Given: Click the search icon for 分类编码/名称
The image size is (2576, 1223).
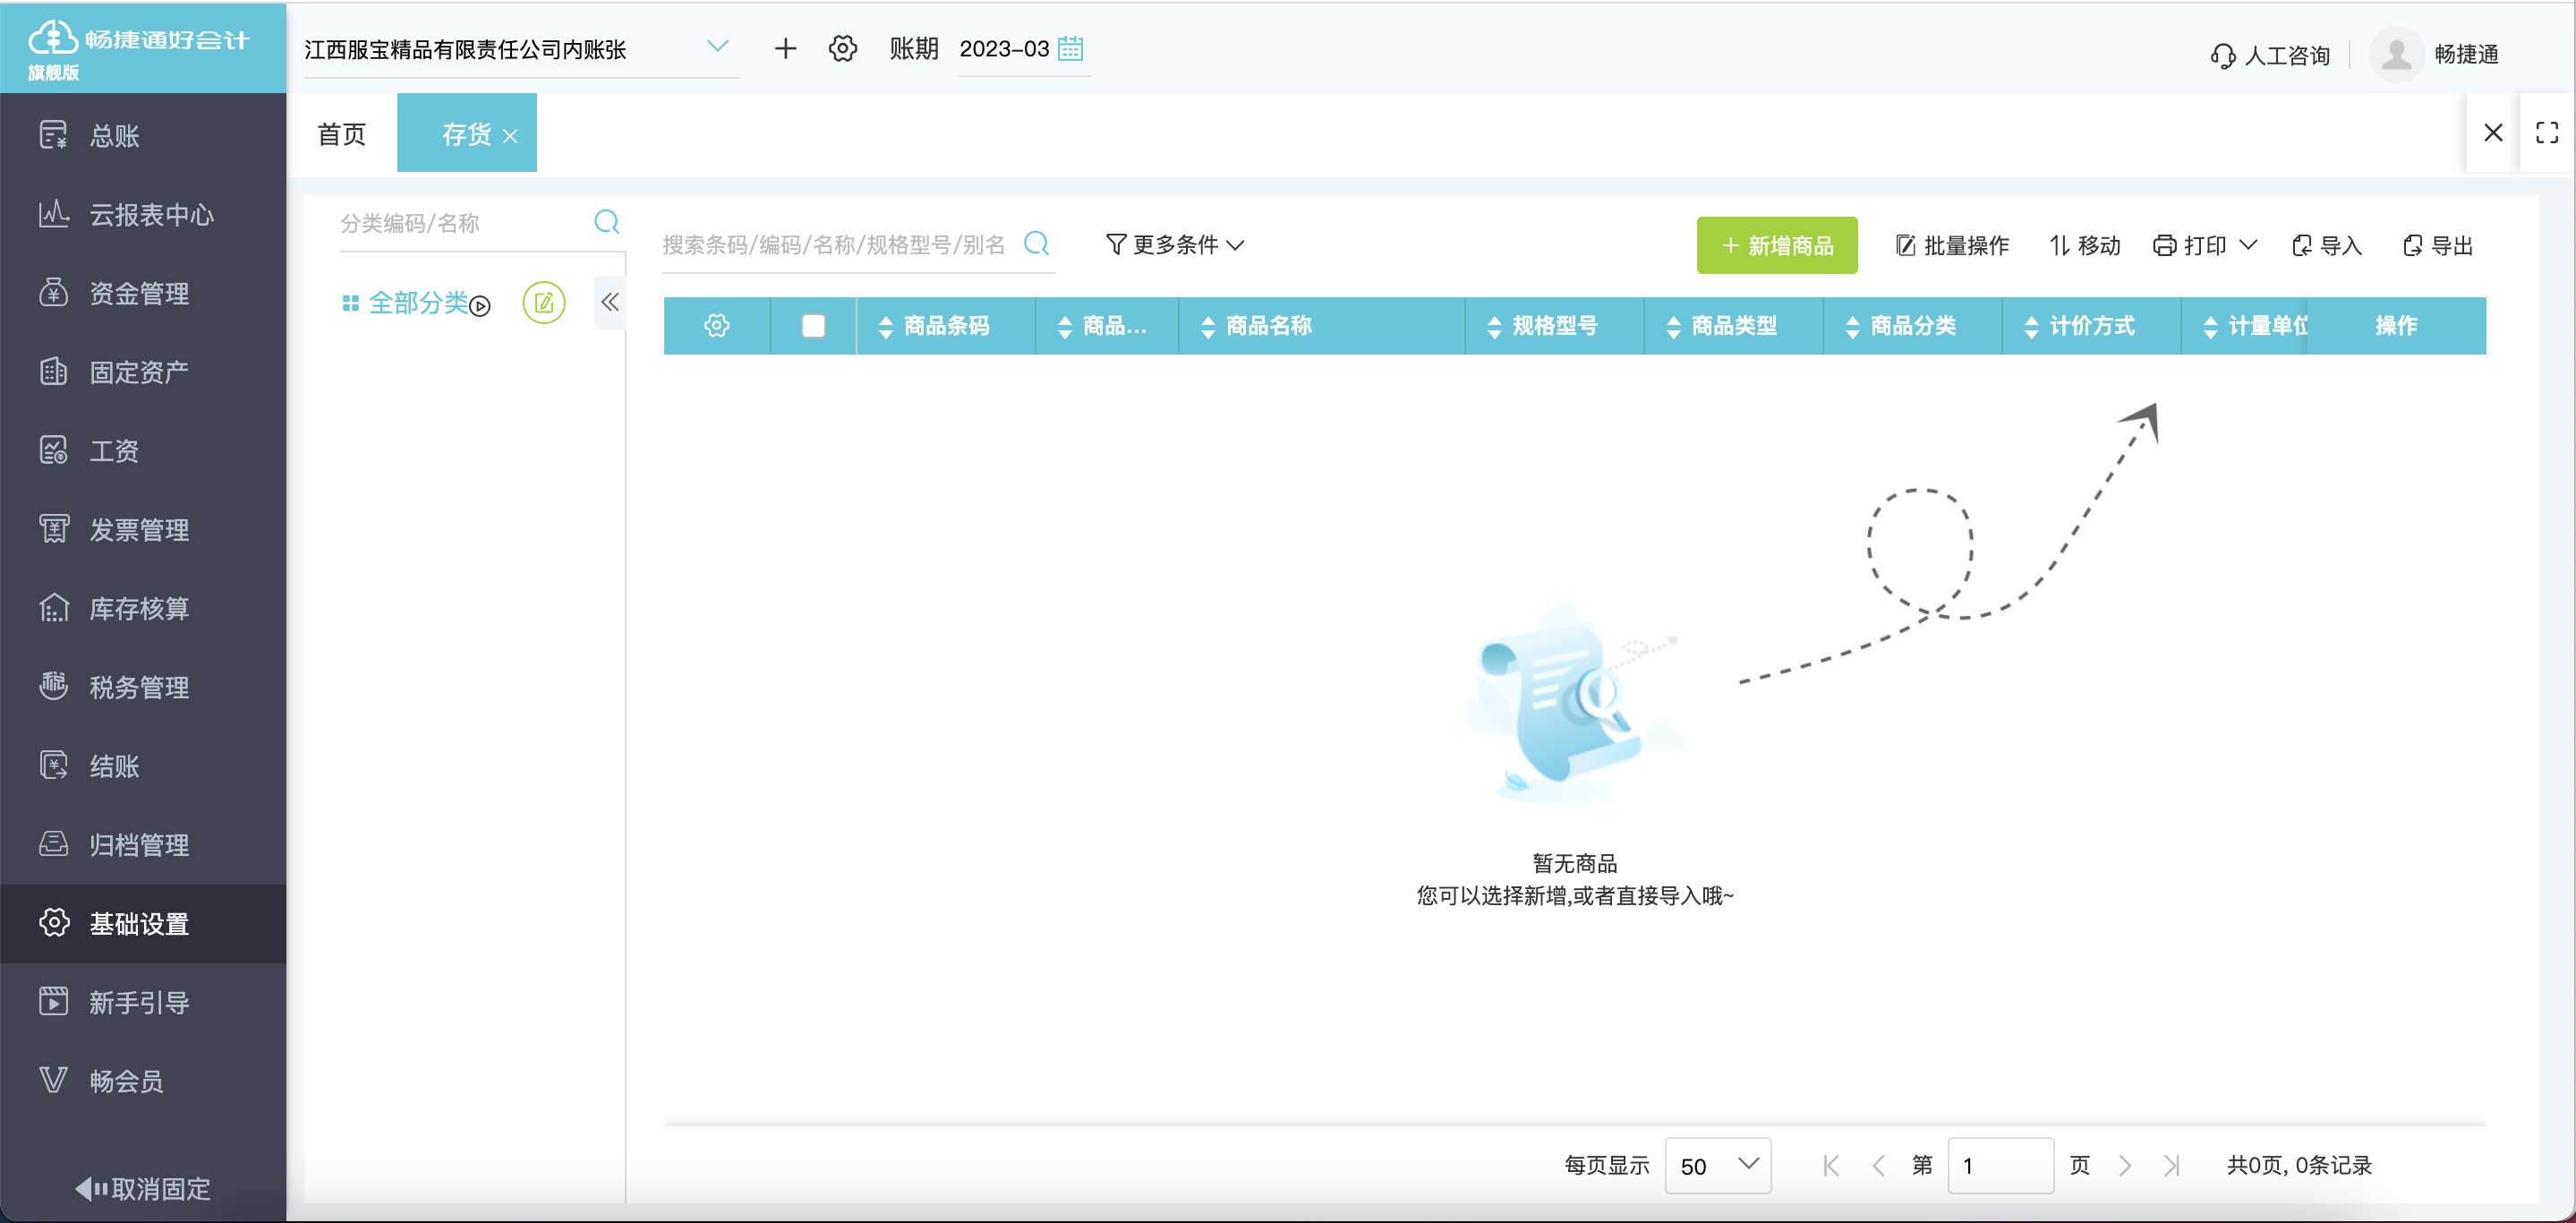Looking at the screenshot, I should (x=606, y=224).
